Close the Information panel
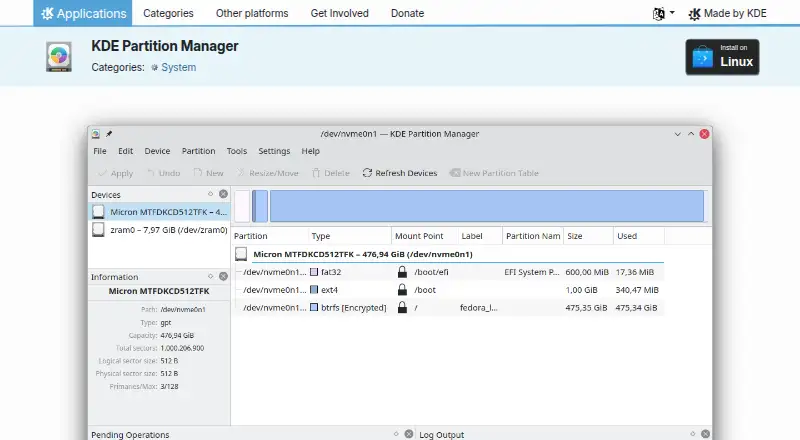 coord(223,276)
